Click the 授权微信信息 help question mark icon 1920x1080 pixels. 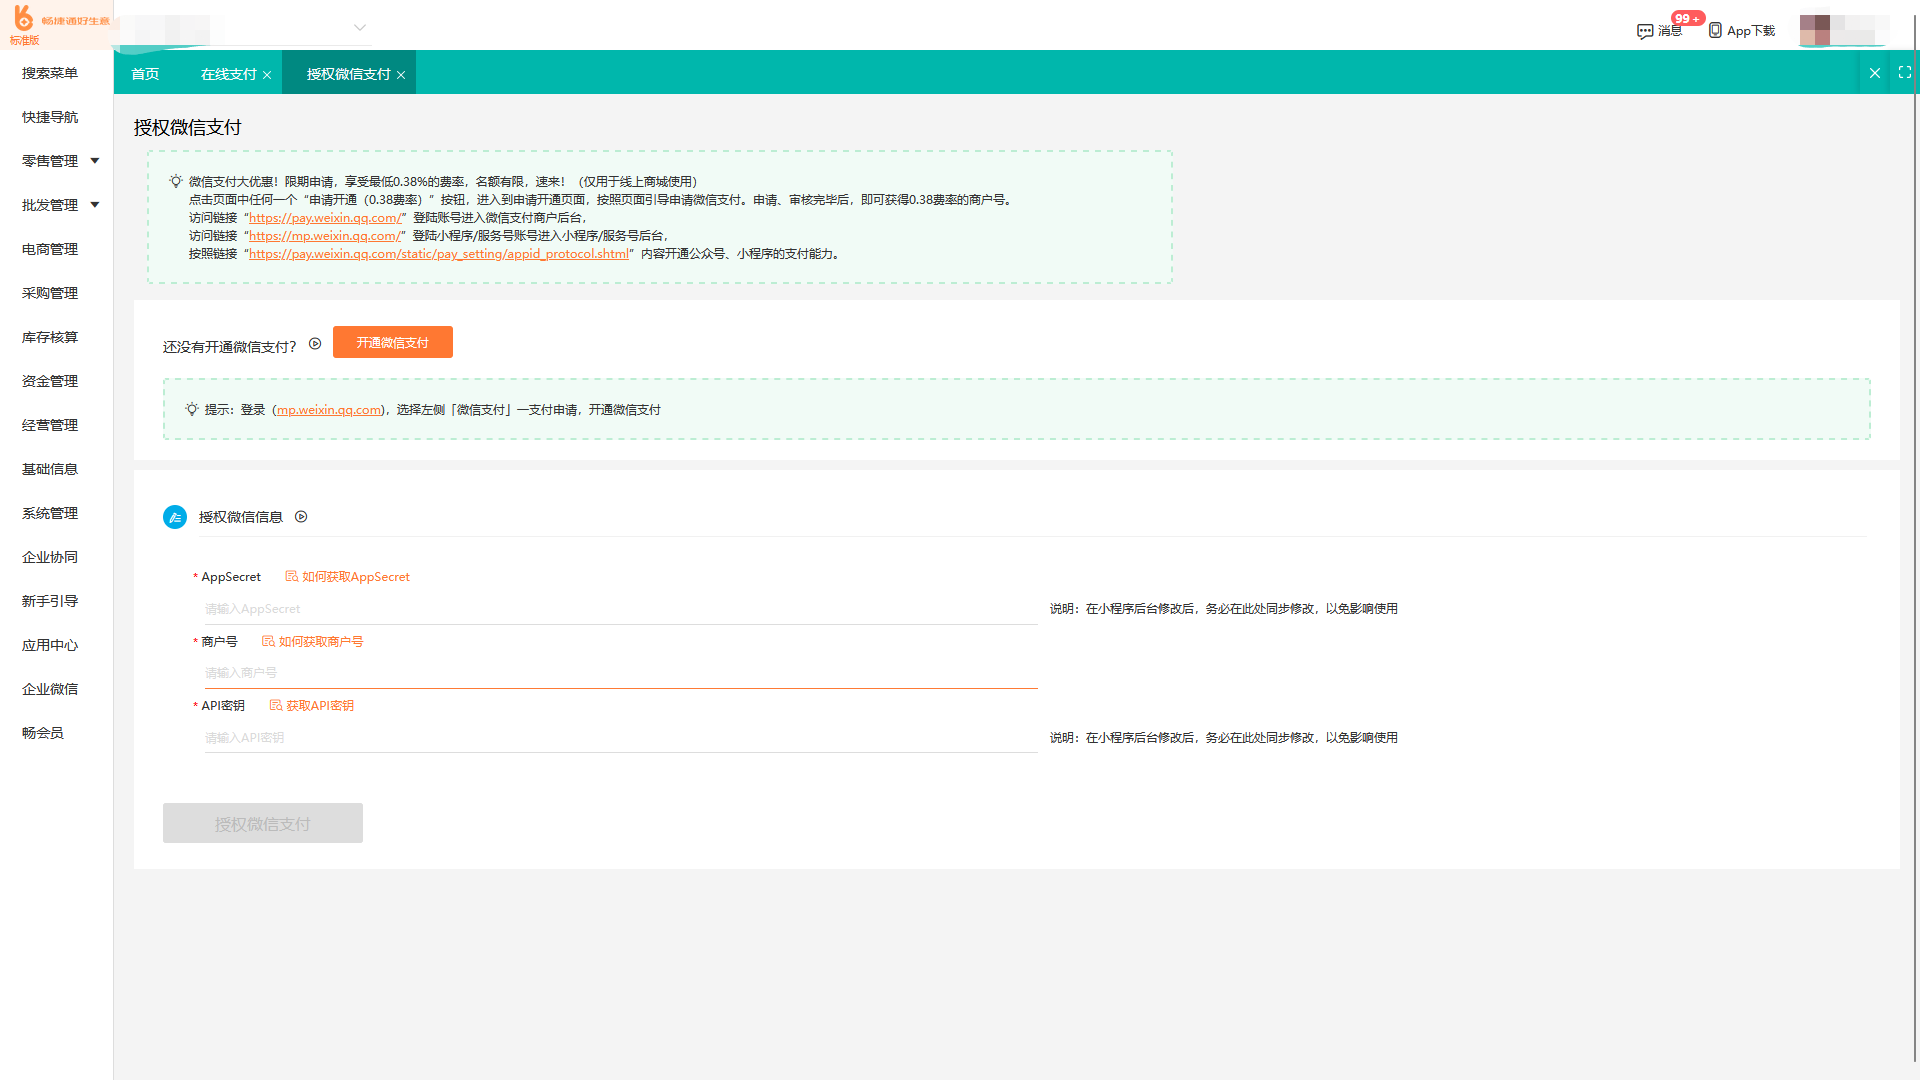(301, 516)
